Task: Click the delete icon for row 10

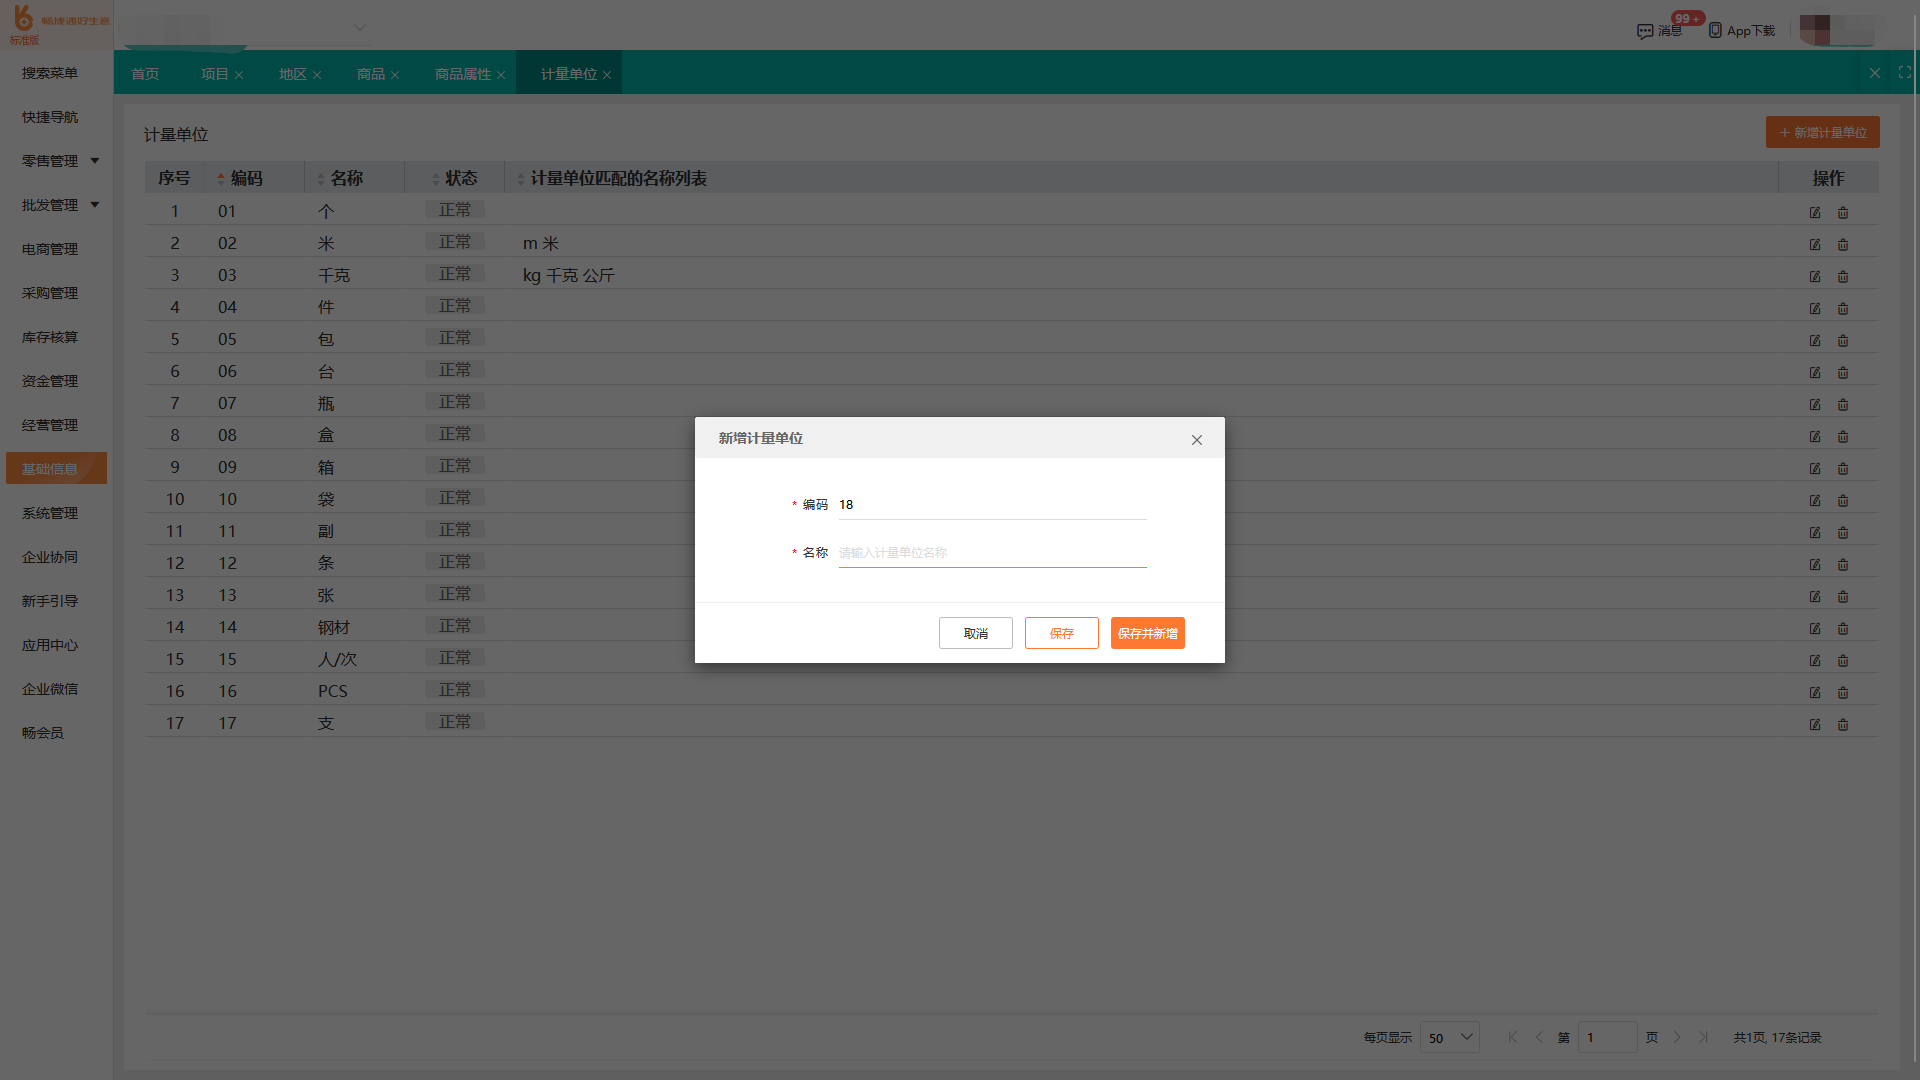Action: pyautogui.click(x=1845, y=500)
